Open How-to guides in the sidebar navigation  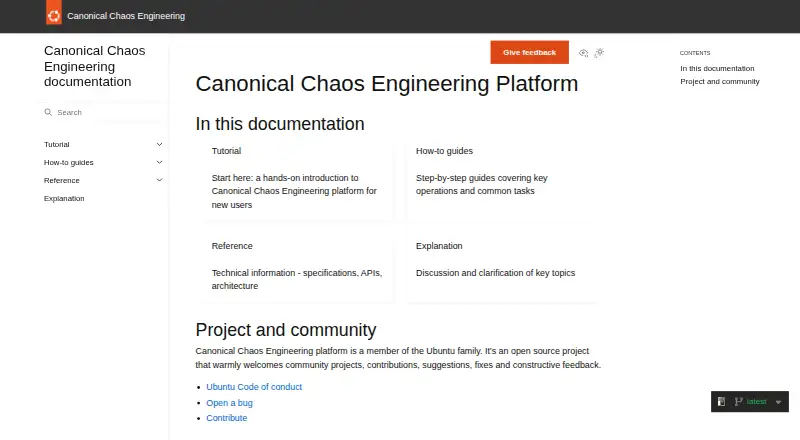point(68,162)
